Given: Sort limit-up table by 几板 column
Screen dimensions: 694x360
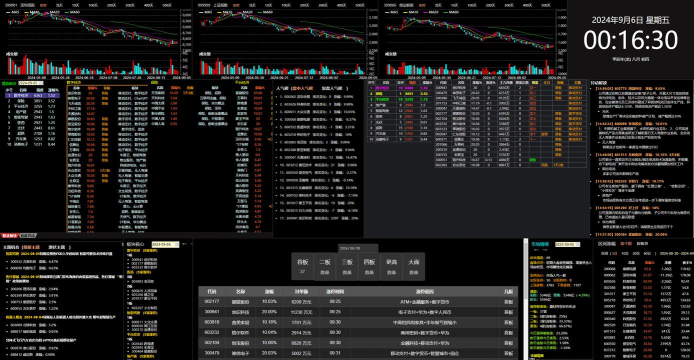Looking at the screenshot, I should (x=509, y=292).
